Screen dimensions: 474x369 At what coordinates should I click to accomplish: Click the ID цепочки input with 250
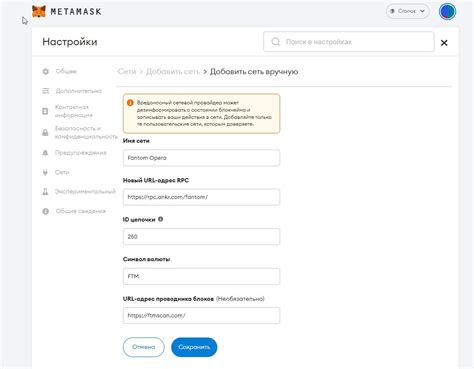[x=201, y=237]
